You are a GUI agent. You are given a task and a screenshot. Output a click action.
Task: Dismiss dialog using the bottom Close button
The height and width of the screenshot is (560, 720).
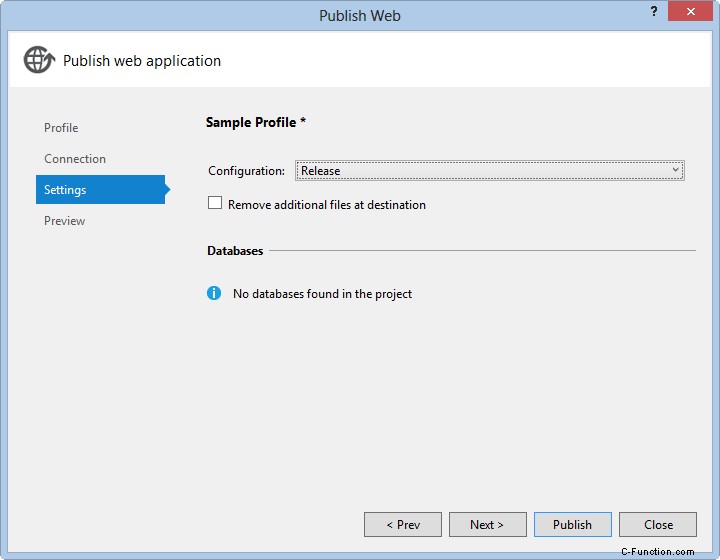[658, 525]
